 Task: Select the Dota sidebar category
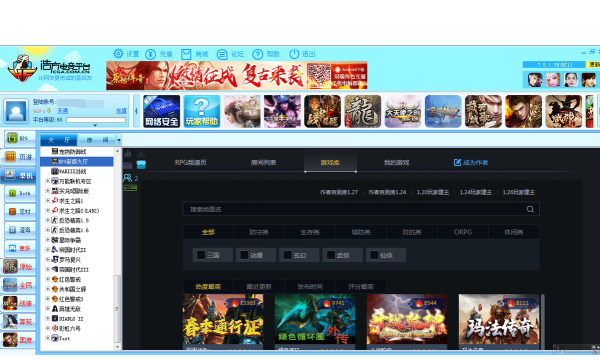point(20,193)
